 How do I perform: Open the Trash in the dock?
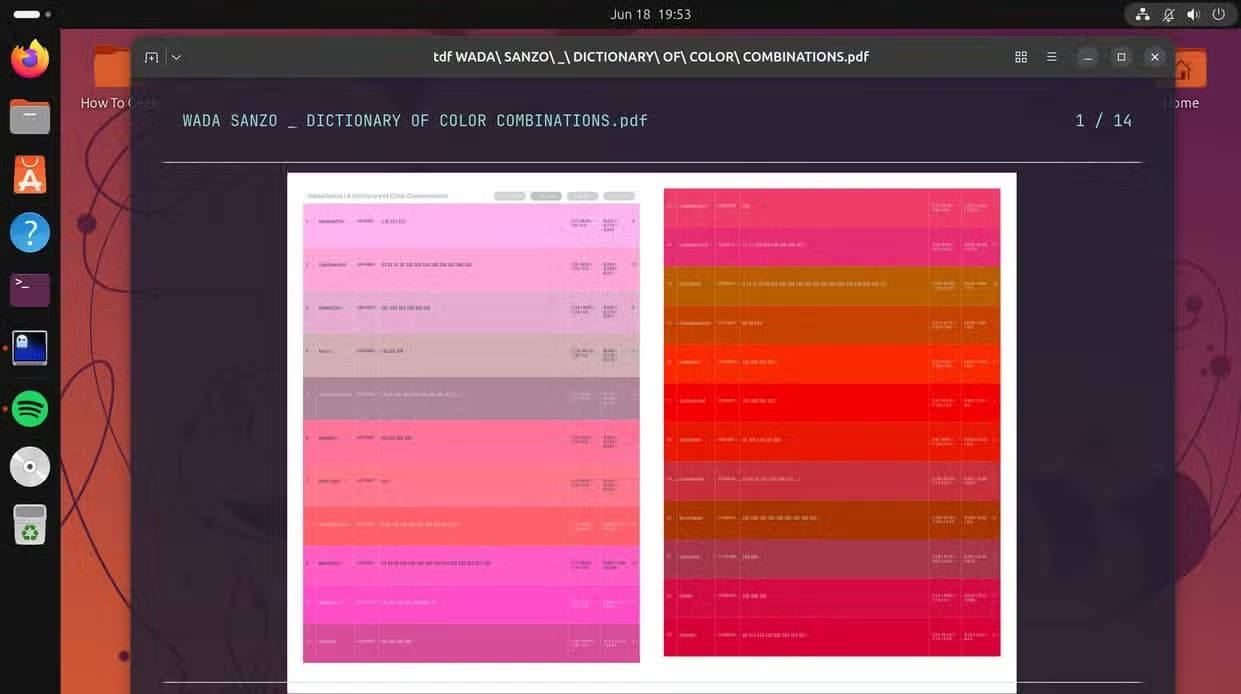(30, 524)
